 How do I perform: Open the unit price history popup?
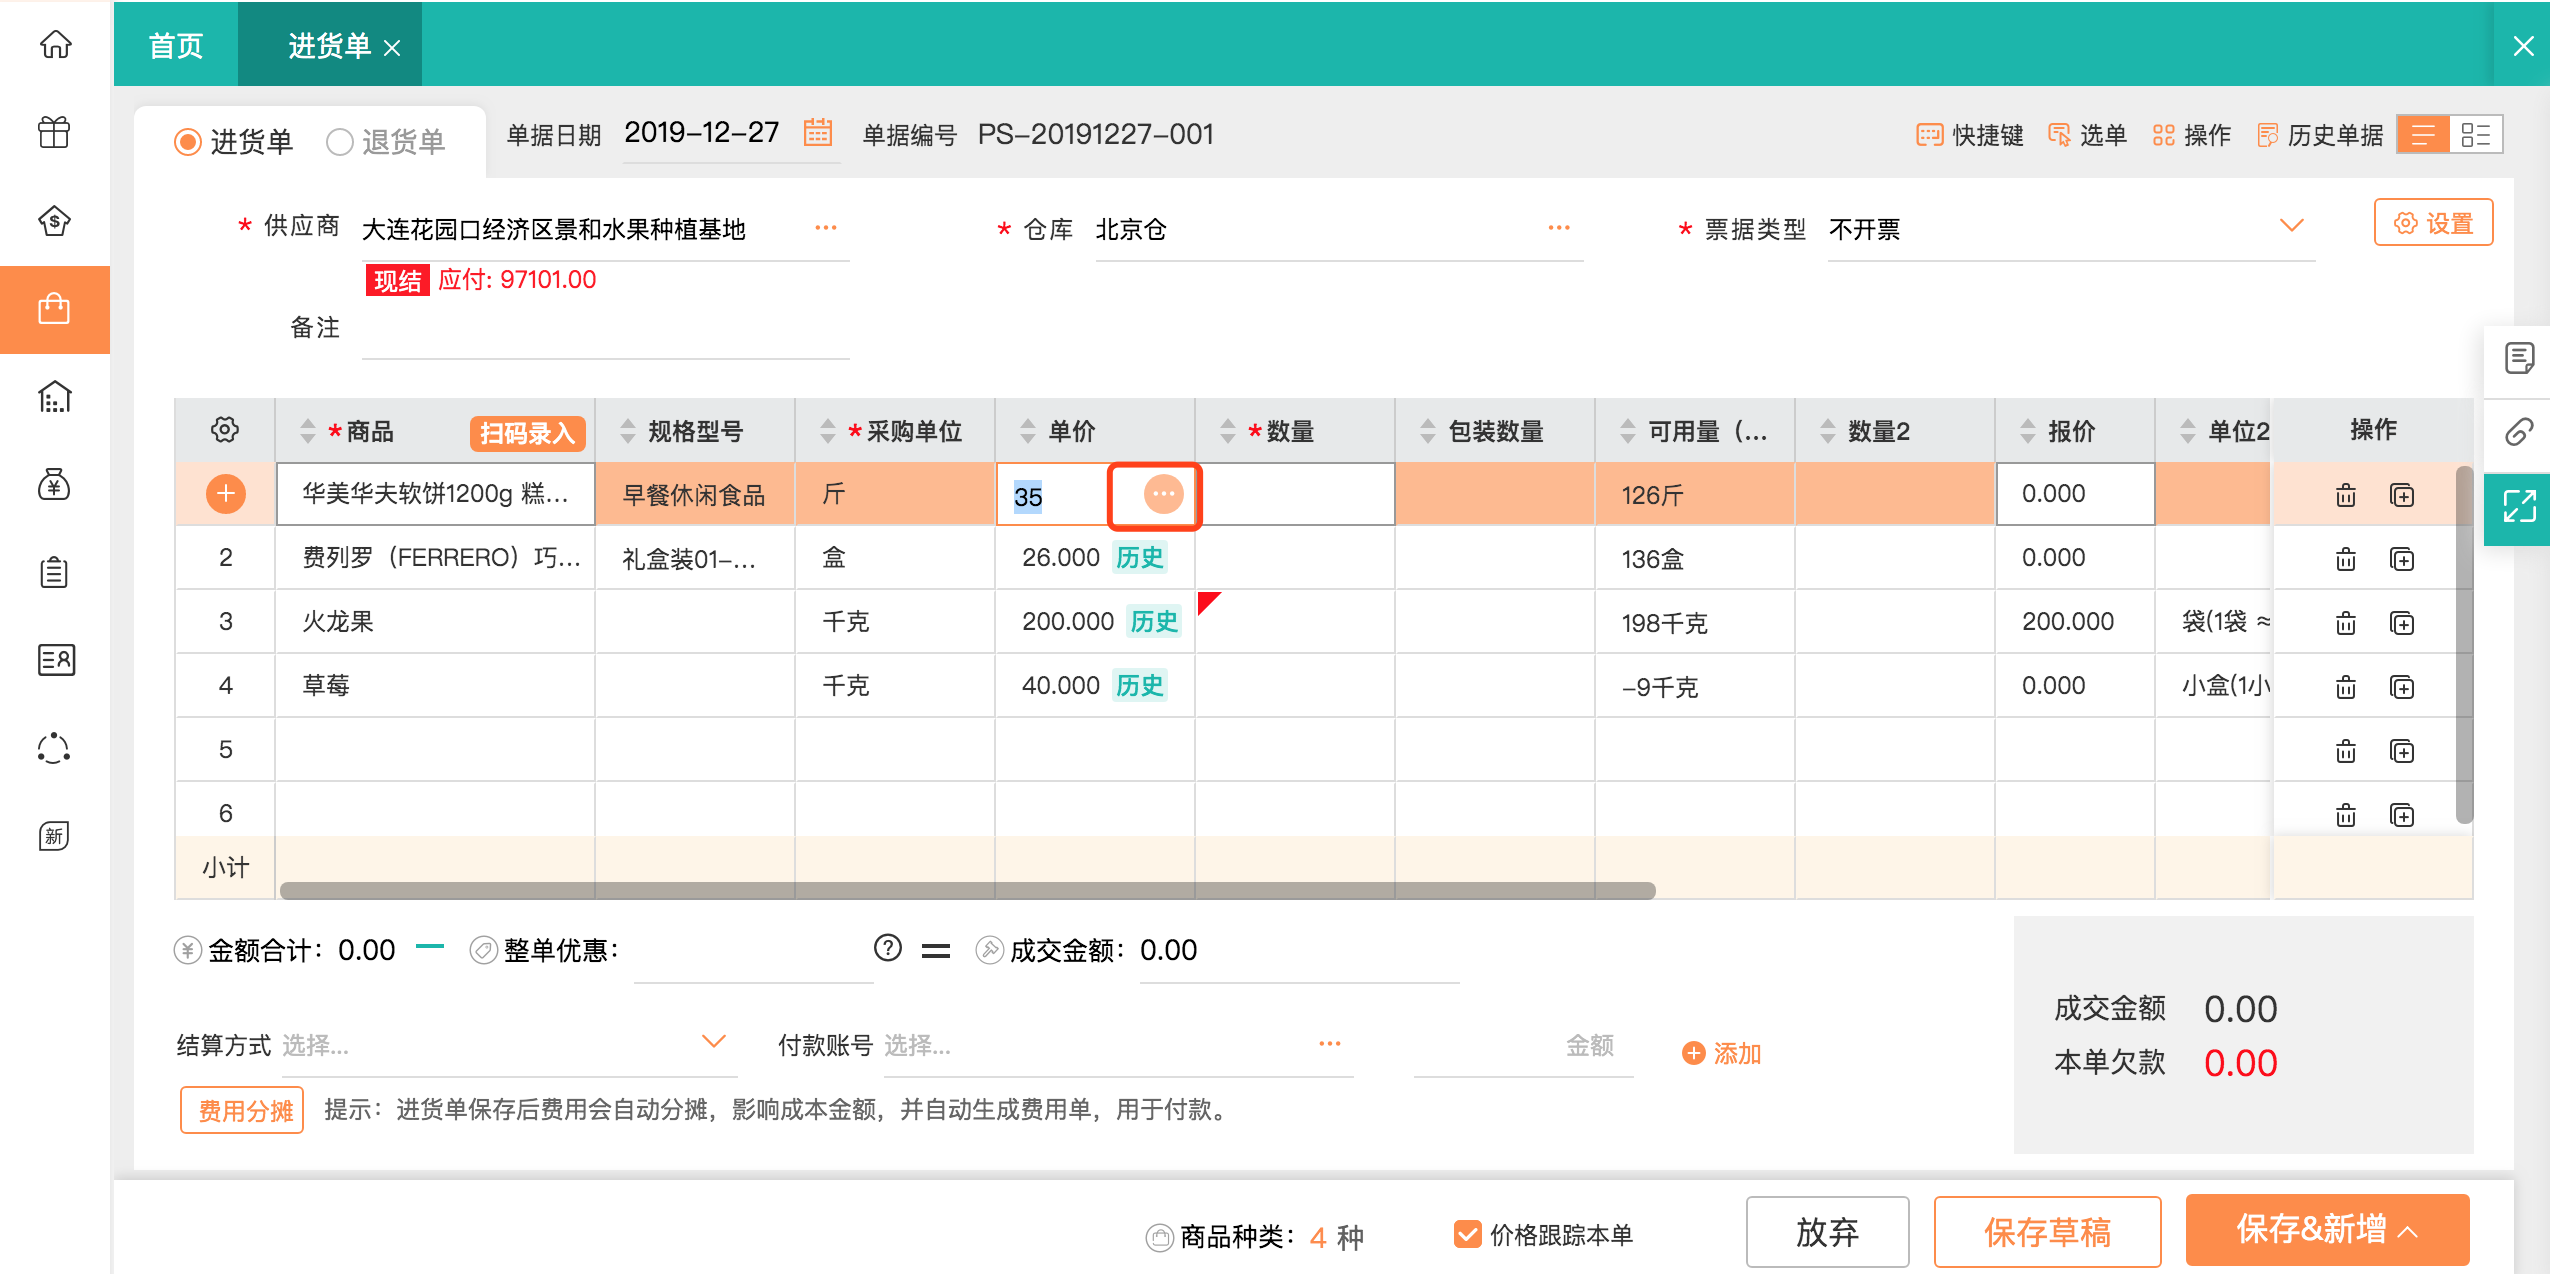coord(1160,496)
